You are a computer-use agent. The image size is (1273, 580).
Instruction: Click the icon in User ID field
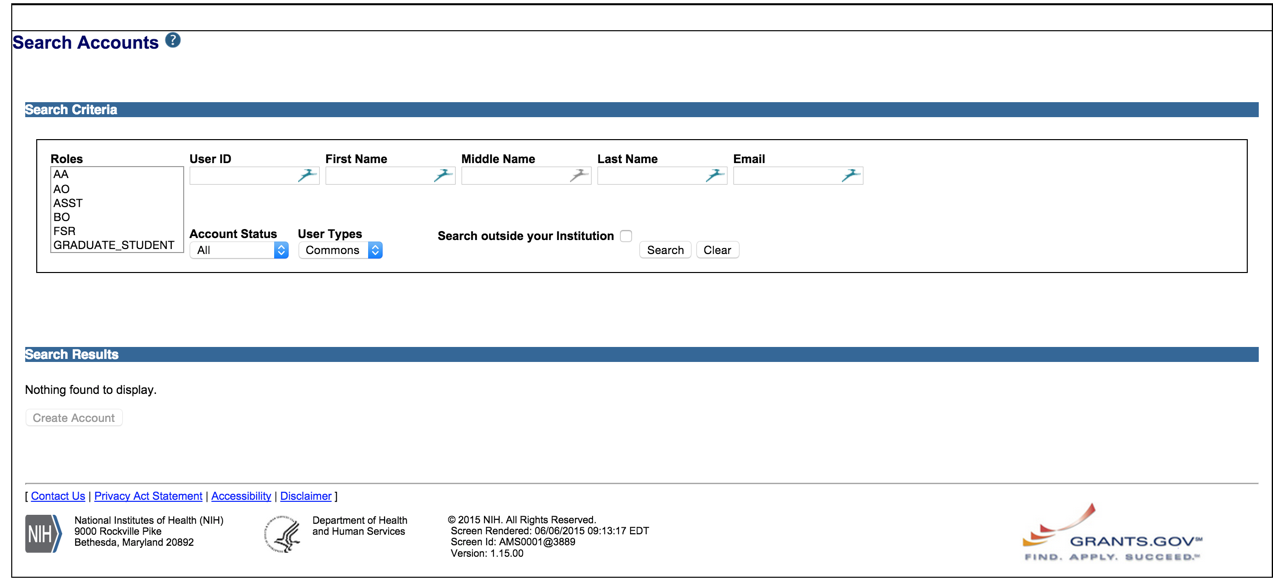coord(307,176)
